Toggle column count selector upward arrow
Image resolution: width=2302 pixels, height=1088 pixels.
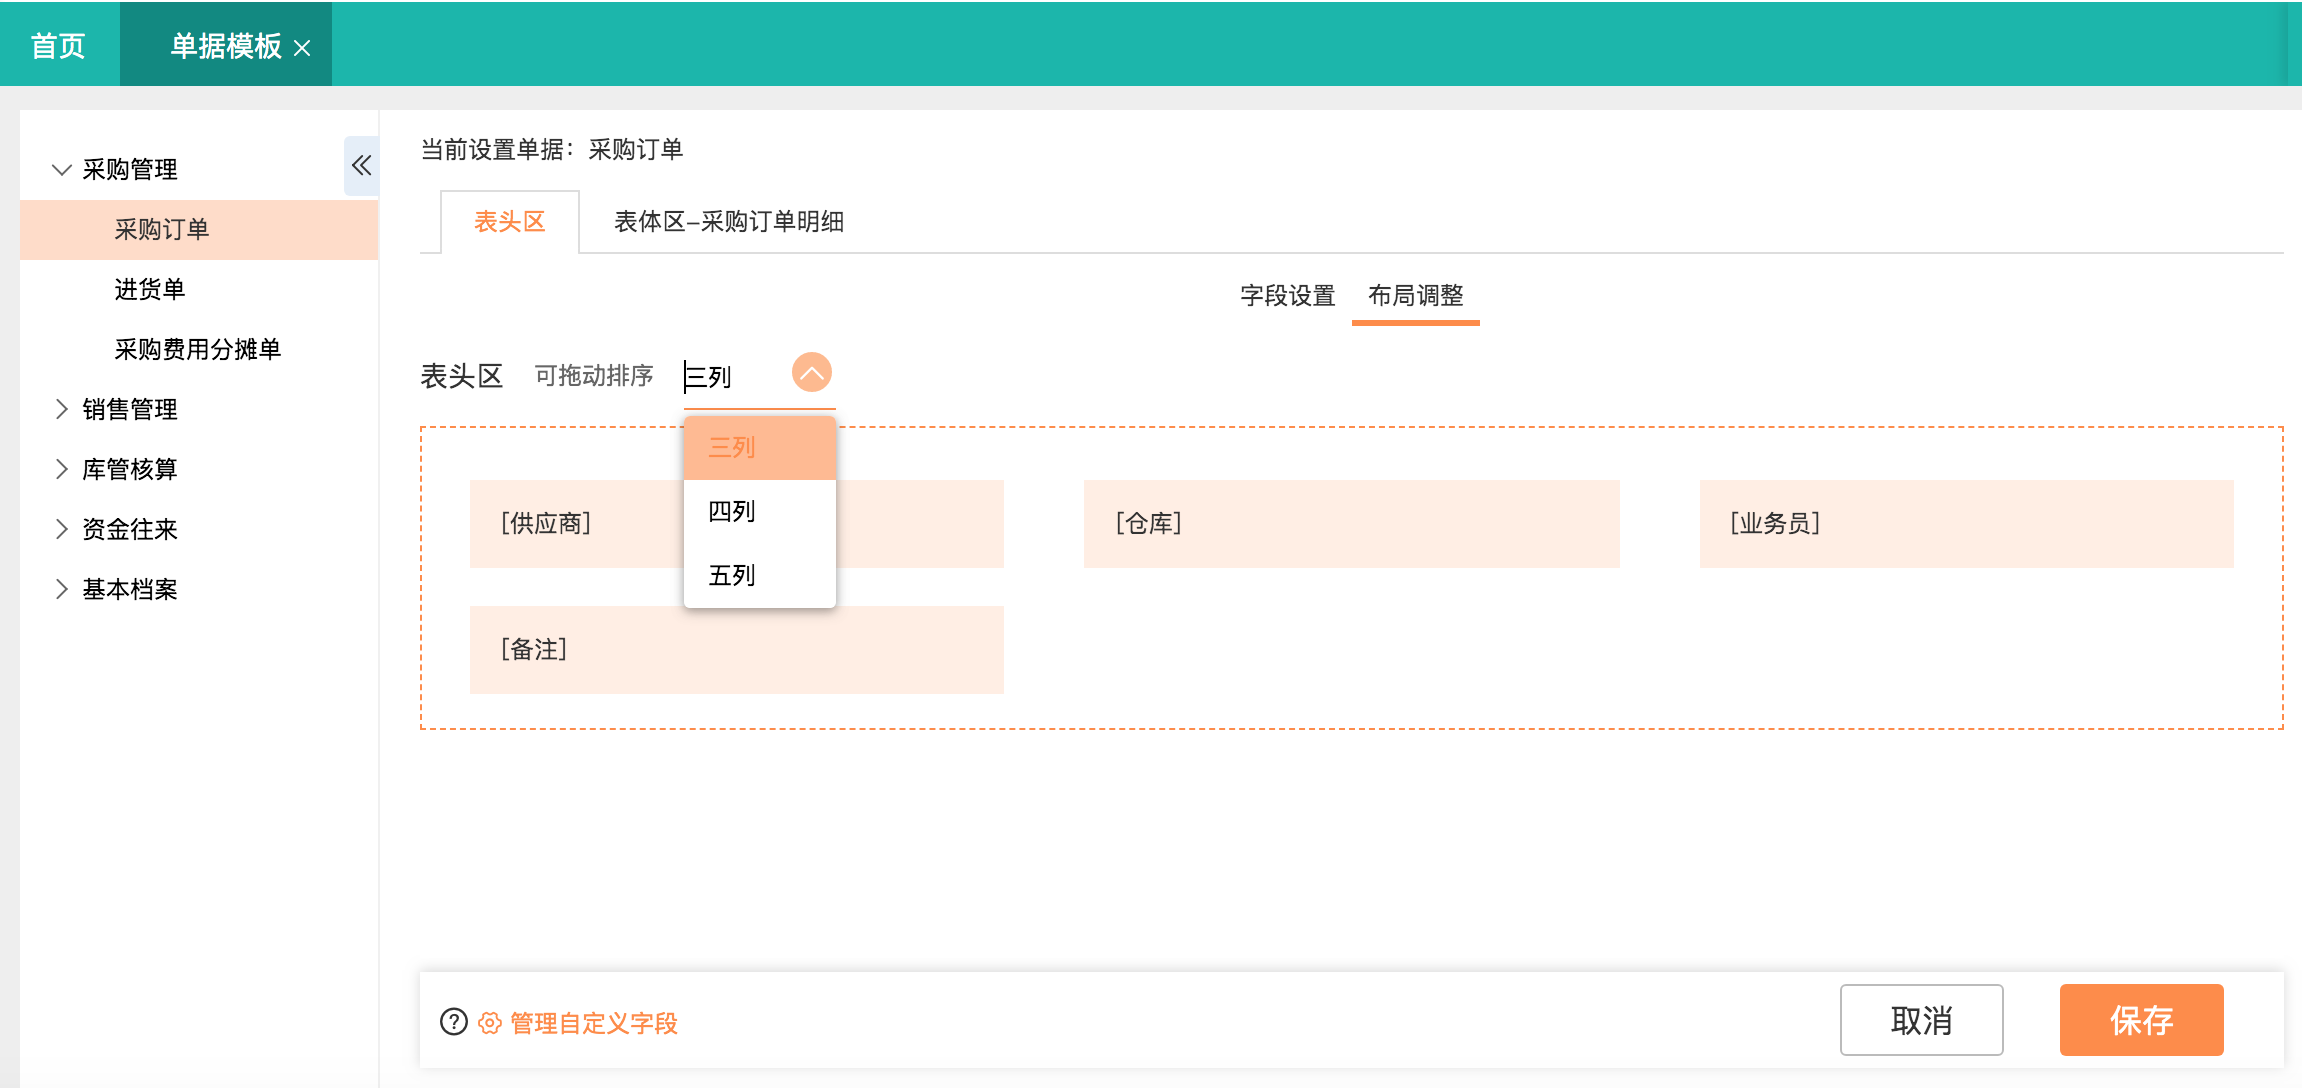pyautogui.click(x=812, y=373)
